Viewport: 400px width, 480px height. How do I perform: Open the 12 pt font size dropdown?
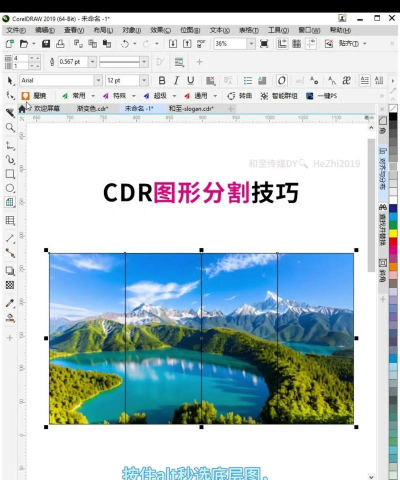pyautogui.click(x=144, y=80)
